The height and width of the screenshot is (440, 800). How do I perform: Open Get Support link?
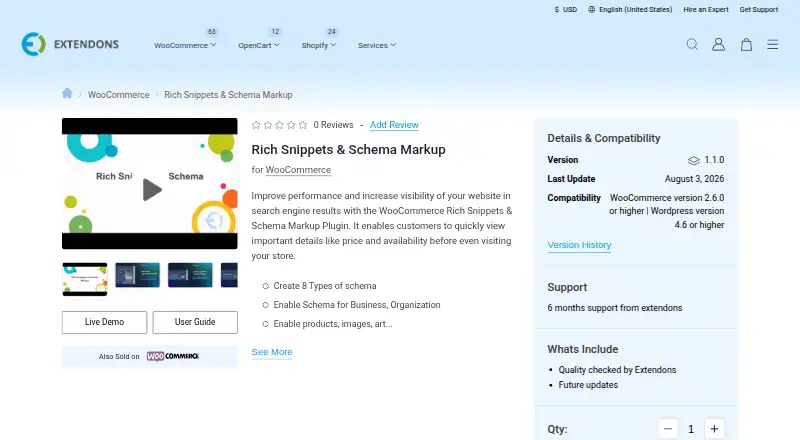pyautogui.click(x=759, y=9)
